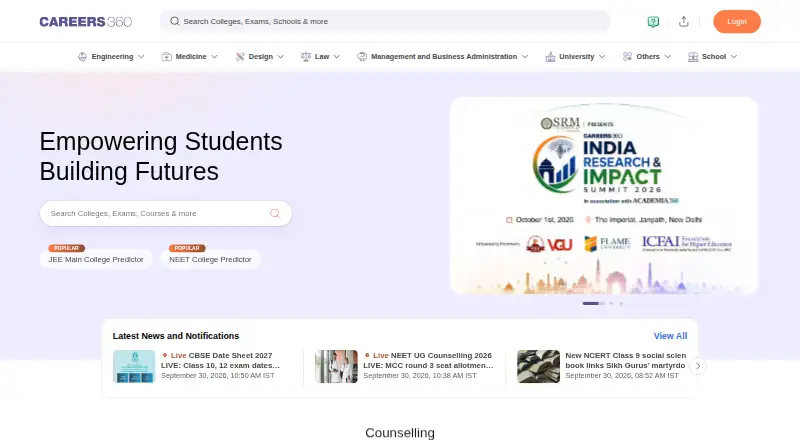This screenshot has width=800, height=440.
Task: Click the magnifier icon in top search bar
Action: pyautogui.click(x=175, y=21)
